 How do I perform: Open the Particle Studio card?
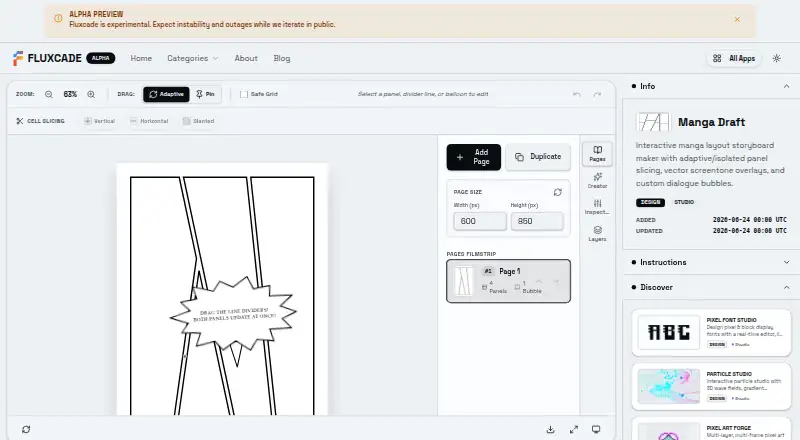pos(711,386)
